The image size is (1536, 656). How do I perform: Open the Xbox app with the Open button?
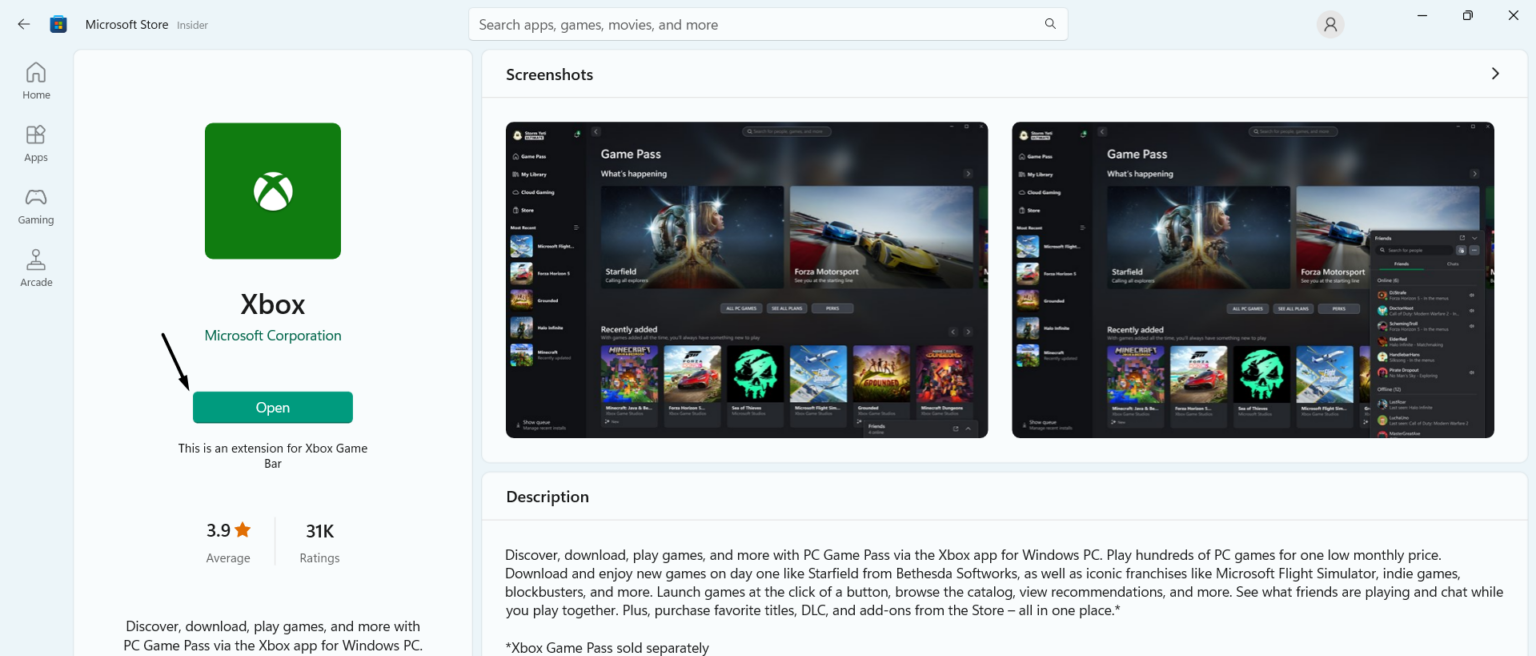click(x=272, y=407)
